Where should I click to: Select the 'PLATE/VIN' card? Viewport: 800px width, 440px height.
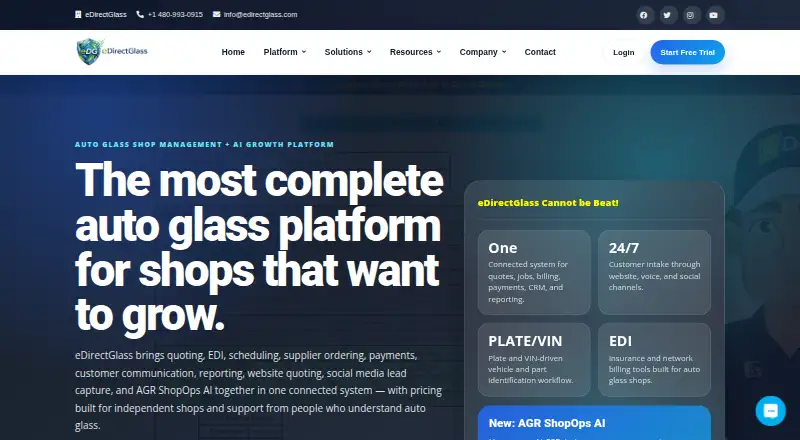tap(534, 360)
